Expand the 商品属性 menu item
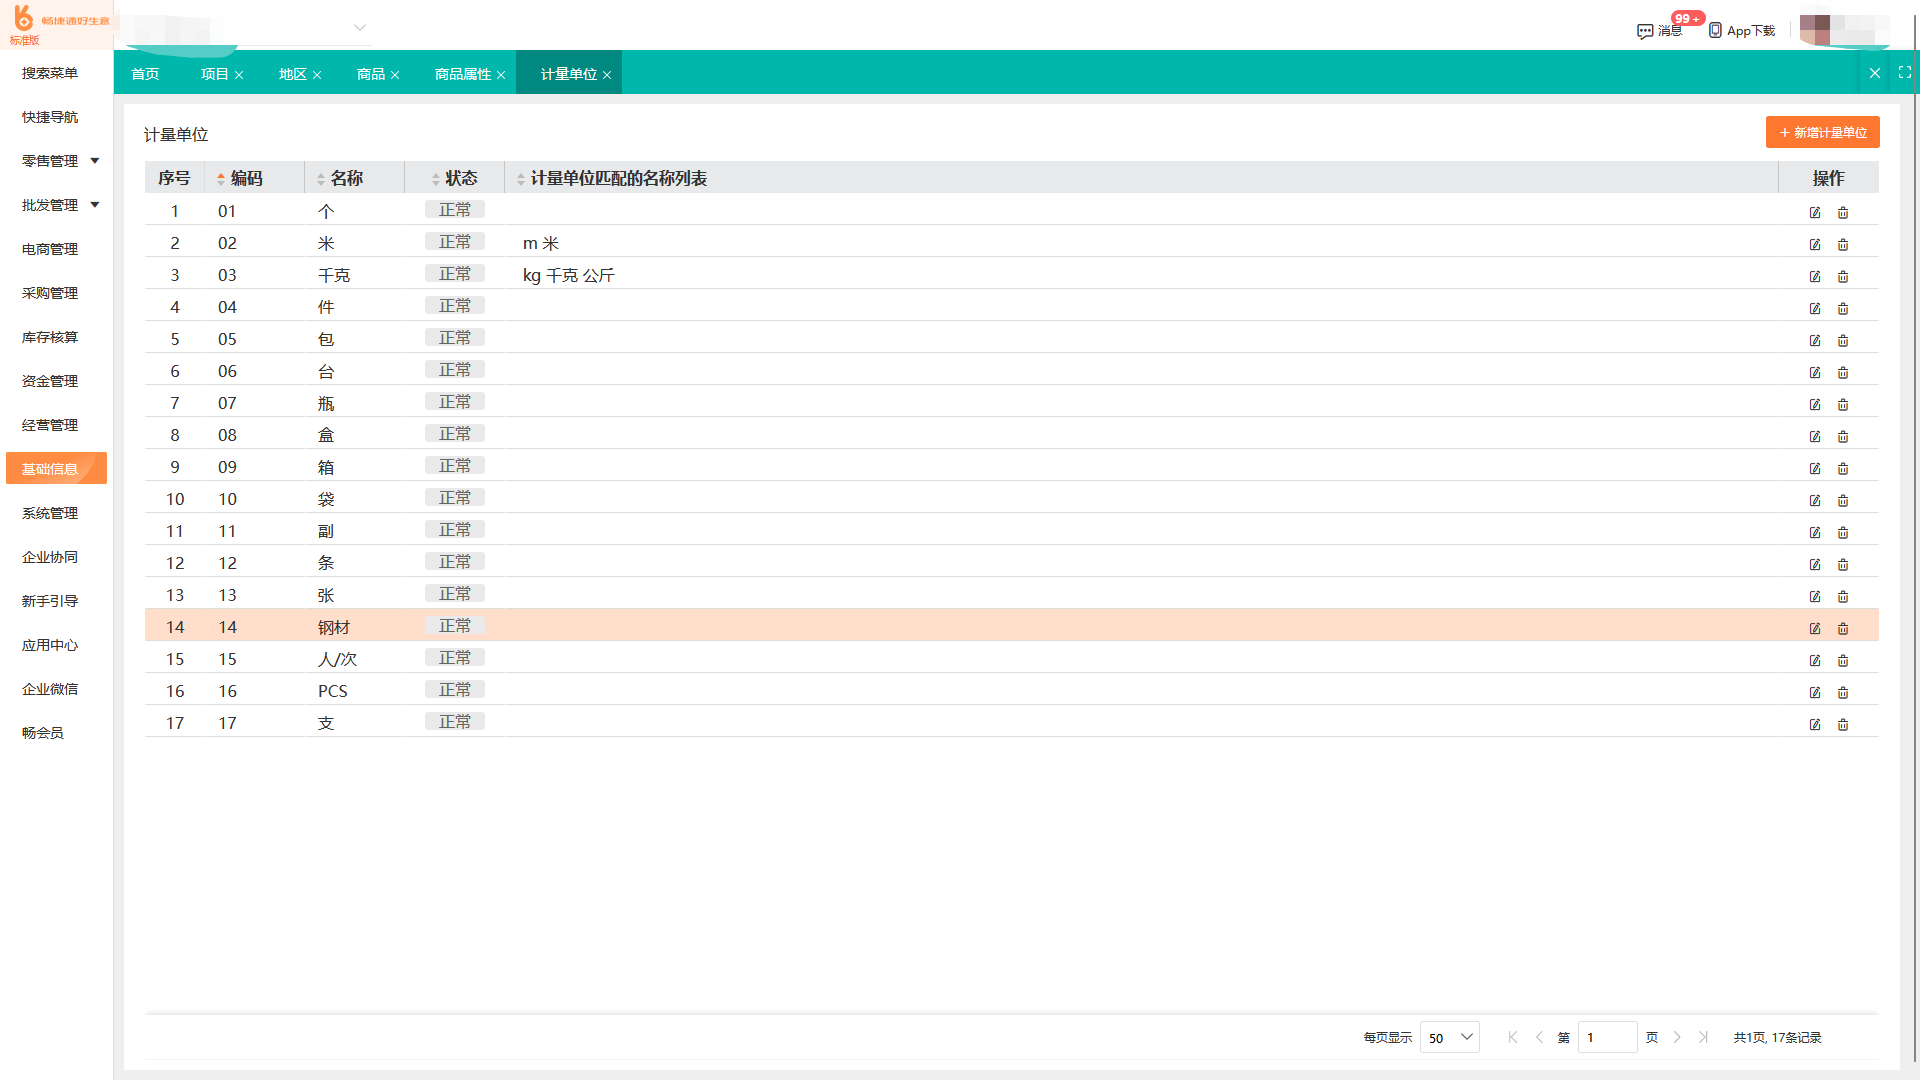This screenshot has width=1920, height=1080. (x=464, y=73)
